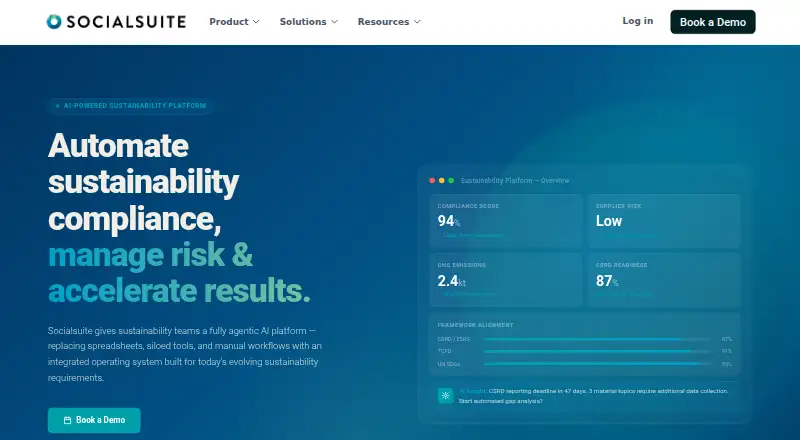The width and height of the screenshot is (800, 440).
Task: Click 'Sustainability Platform — Overview' title
Action: click(x=515, y=181)
